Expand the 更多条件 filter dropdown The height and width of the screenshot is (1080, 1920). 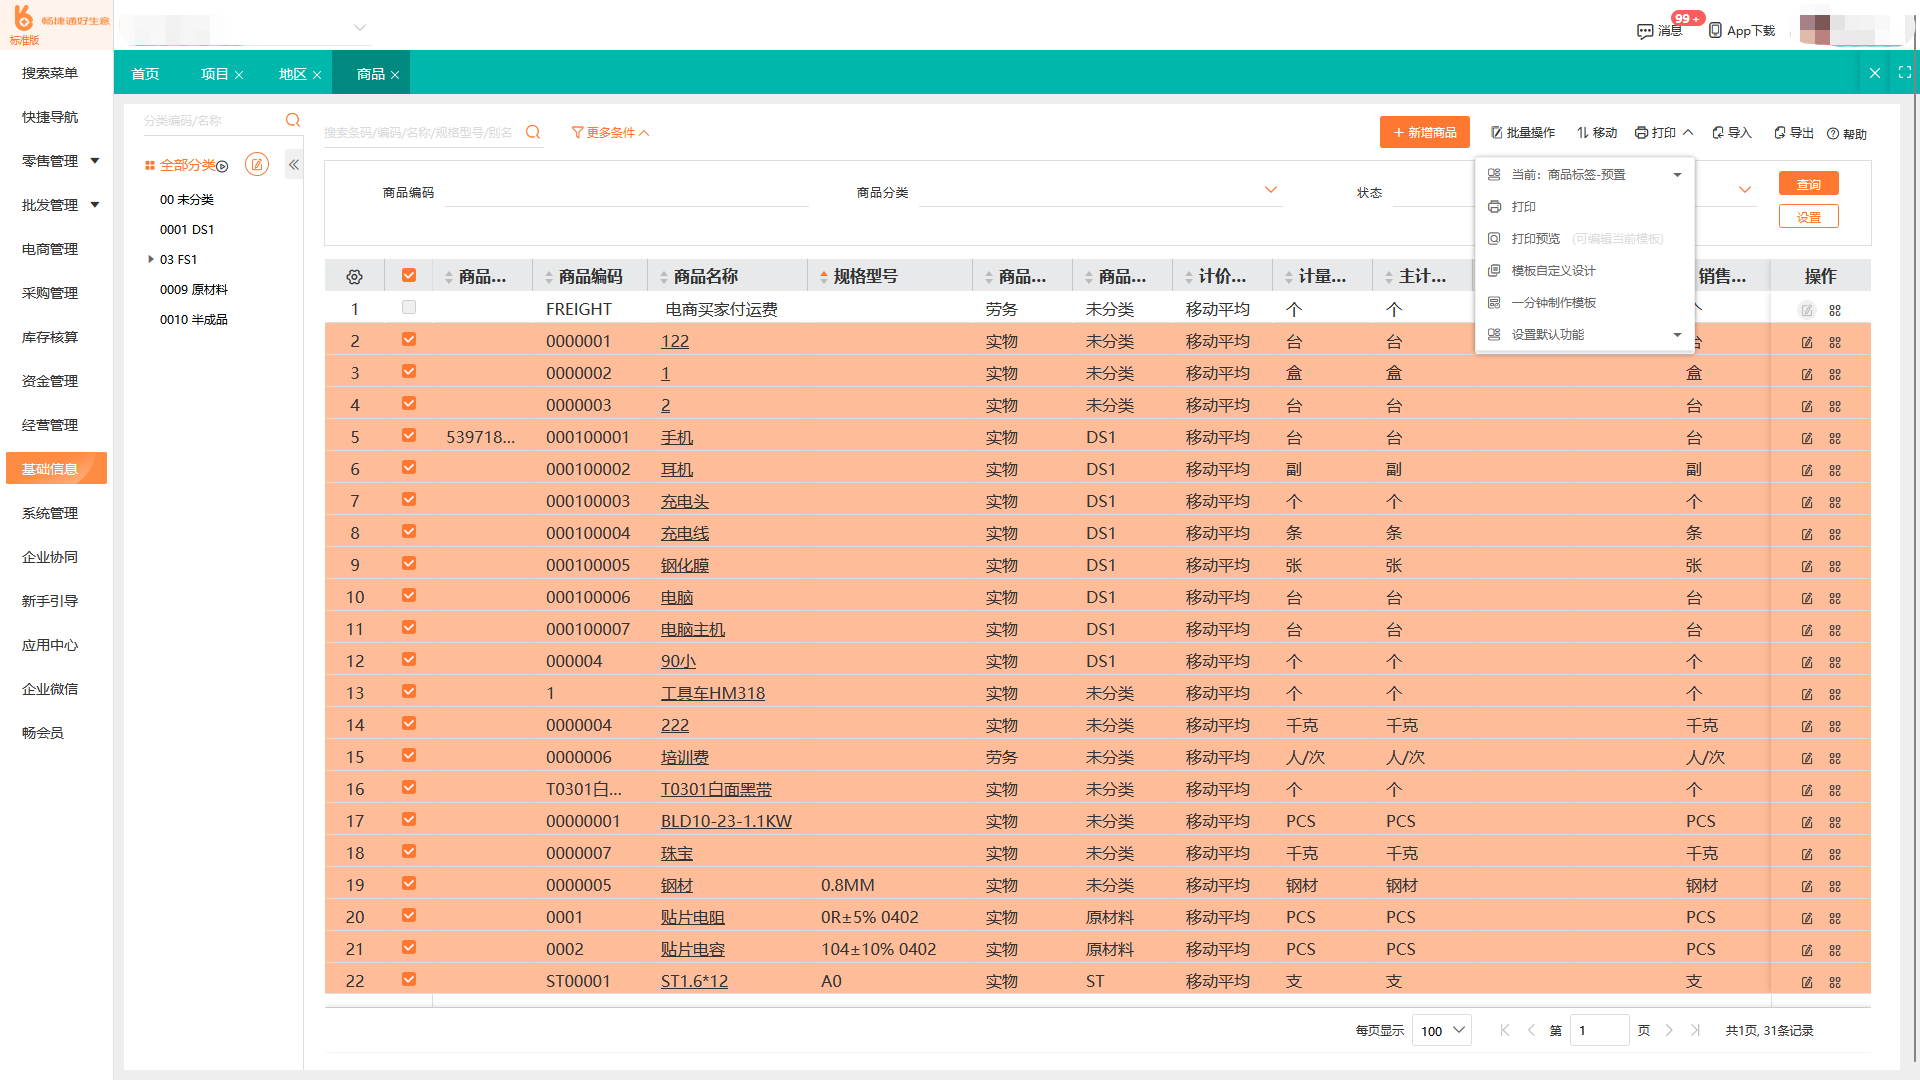(x=612, y=131)
